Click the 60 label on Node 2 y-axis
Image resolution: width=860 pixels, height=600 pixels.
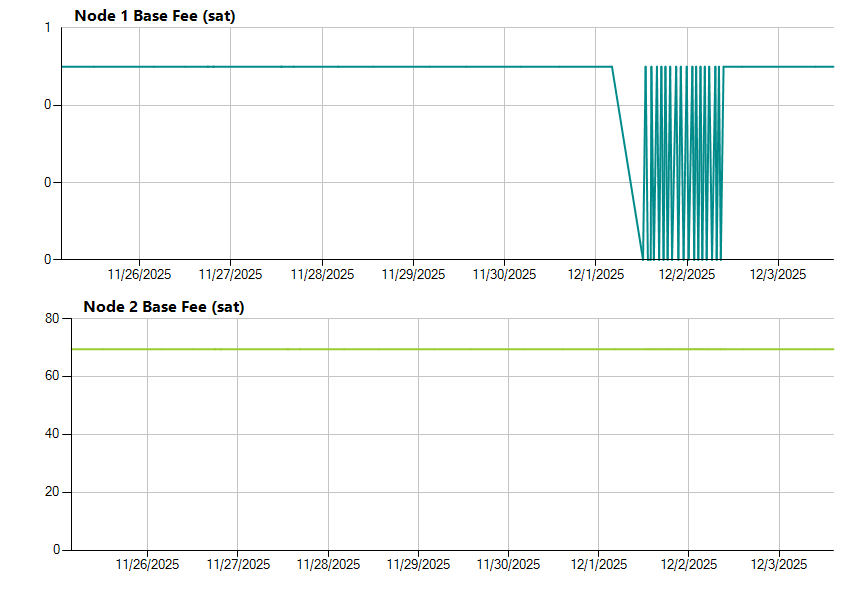click(x=52, y=377)
